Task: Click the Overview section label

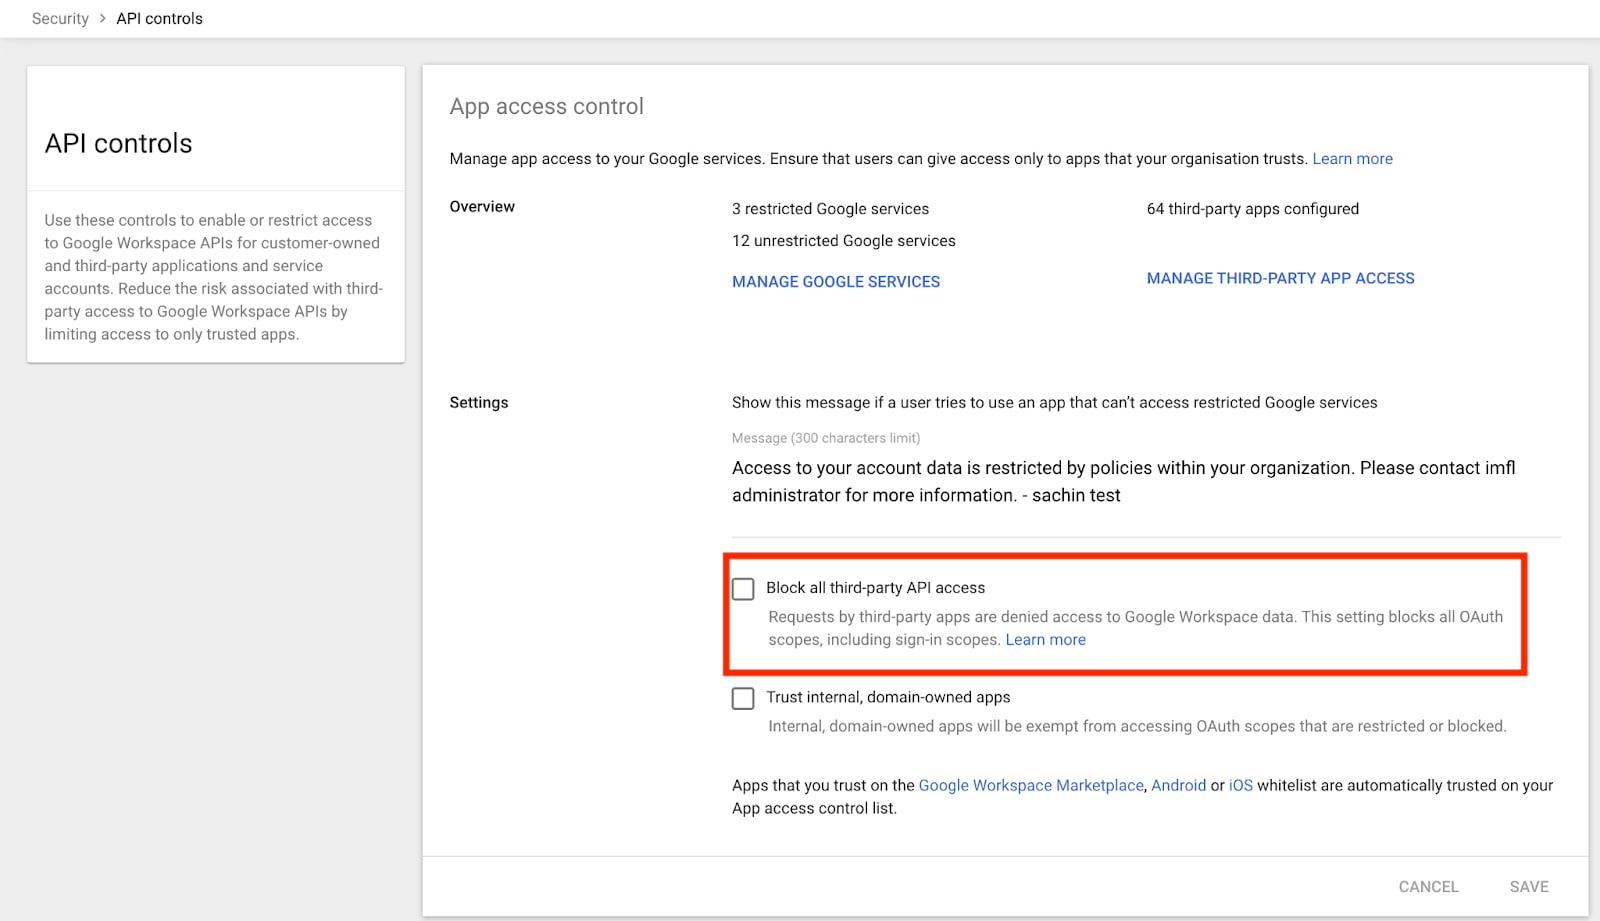Action: click(x=482, y=207)
